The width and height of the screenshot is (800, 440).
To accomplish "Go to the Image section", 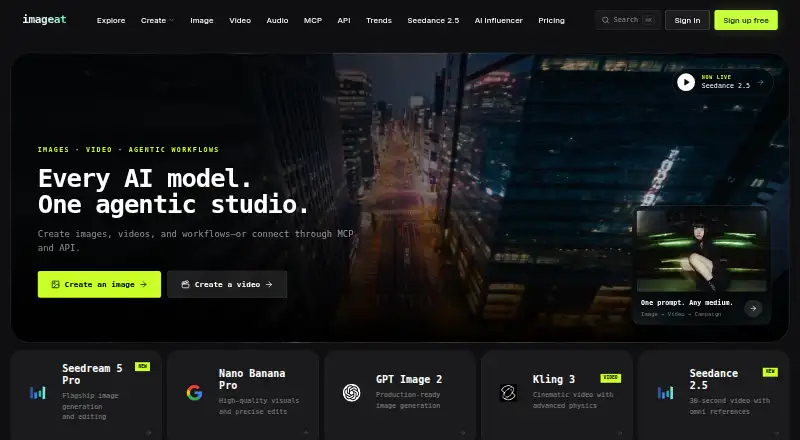I will click(x=202, y=20).
